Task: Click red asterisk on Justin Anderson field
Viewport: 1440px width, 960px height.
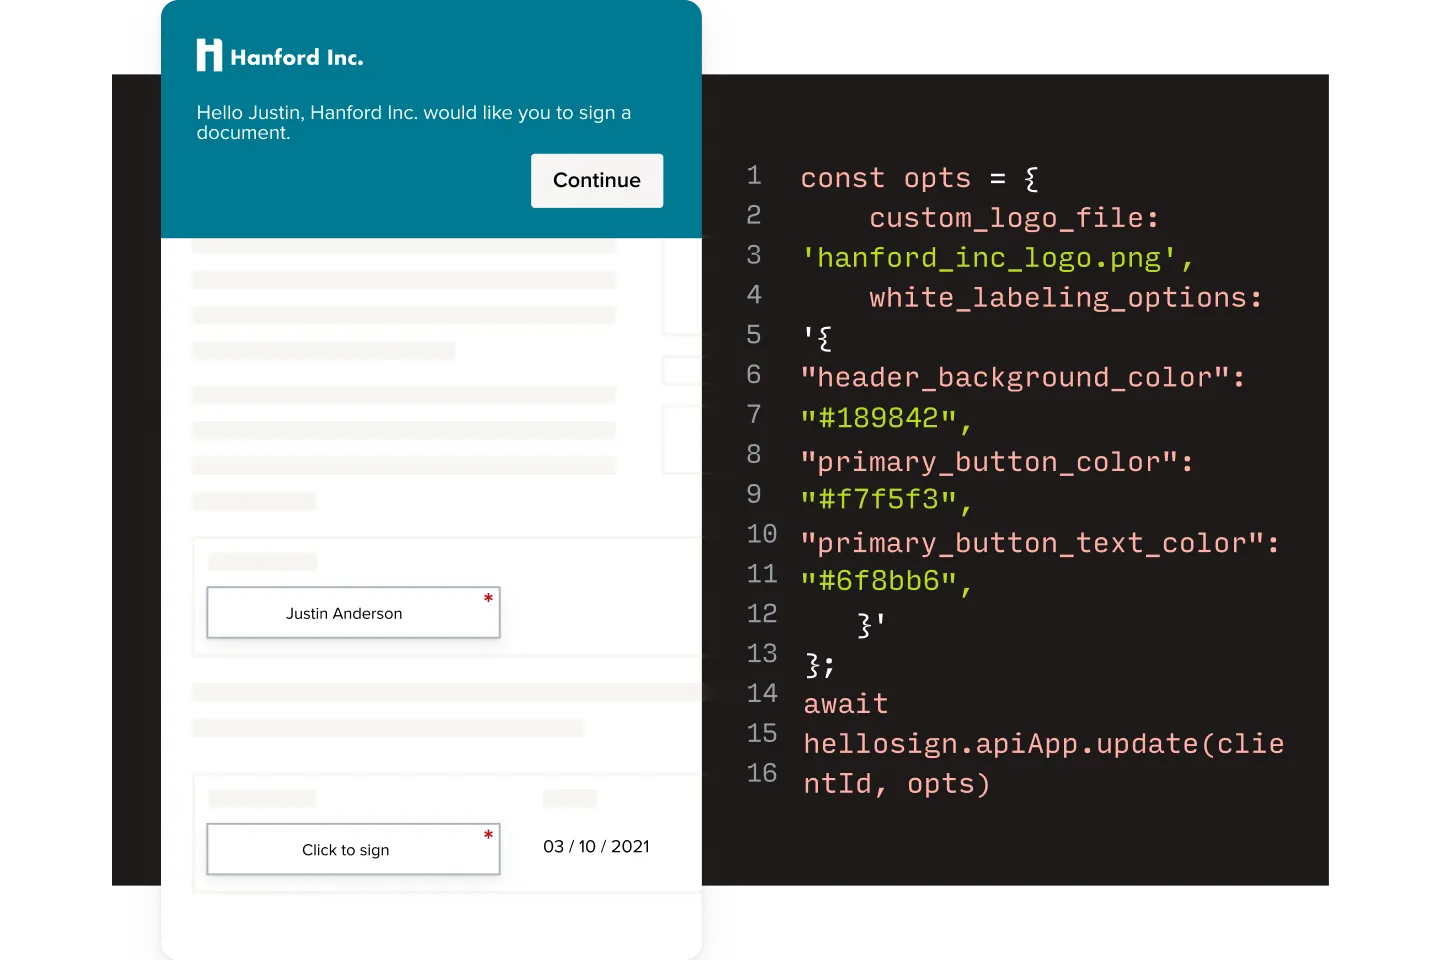Action: [488, 599]
